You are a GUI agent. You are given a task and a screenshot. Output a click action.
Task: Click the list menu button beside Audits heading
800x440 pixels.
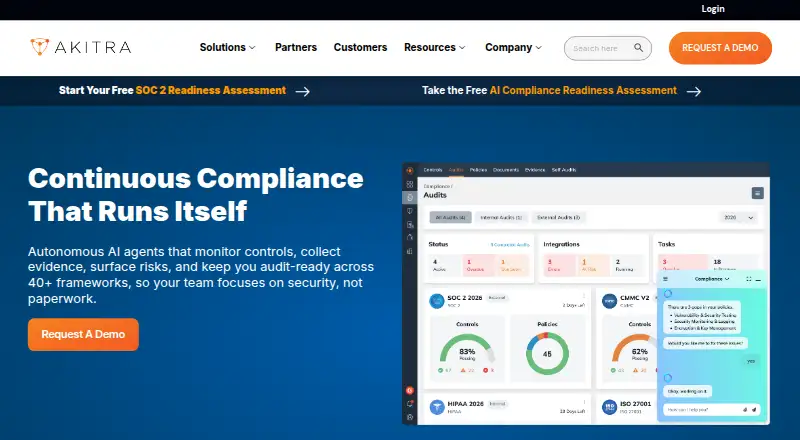(x=757, y=193)
